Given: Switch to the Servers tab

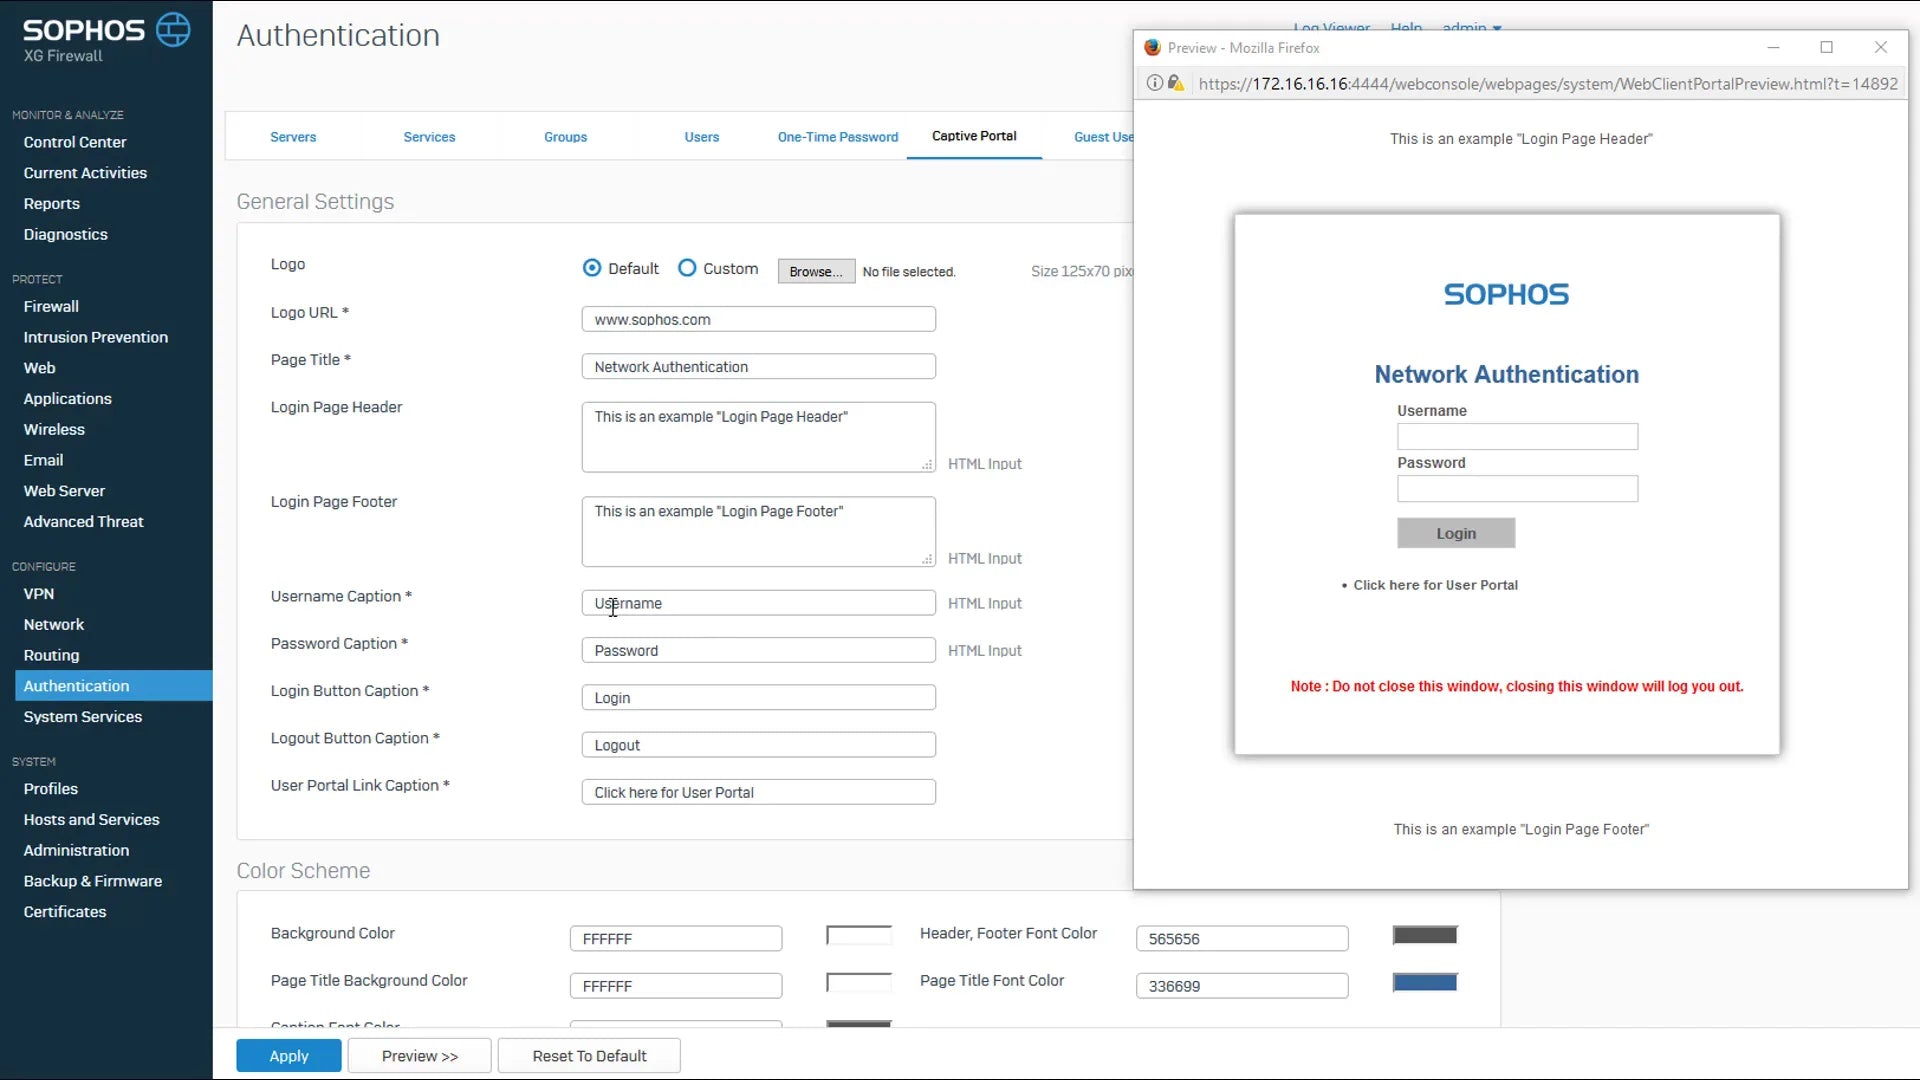Looking at the screenshot, I should (x=293, y=137).
